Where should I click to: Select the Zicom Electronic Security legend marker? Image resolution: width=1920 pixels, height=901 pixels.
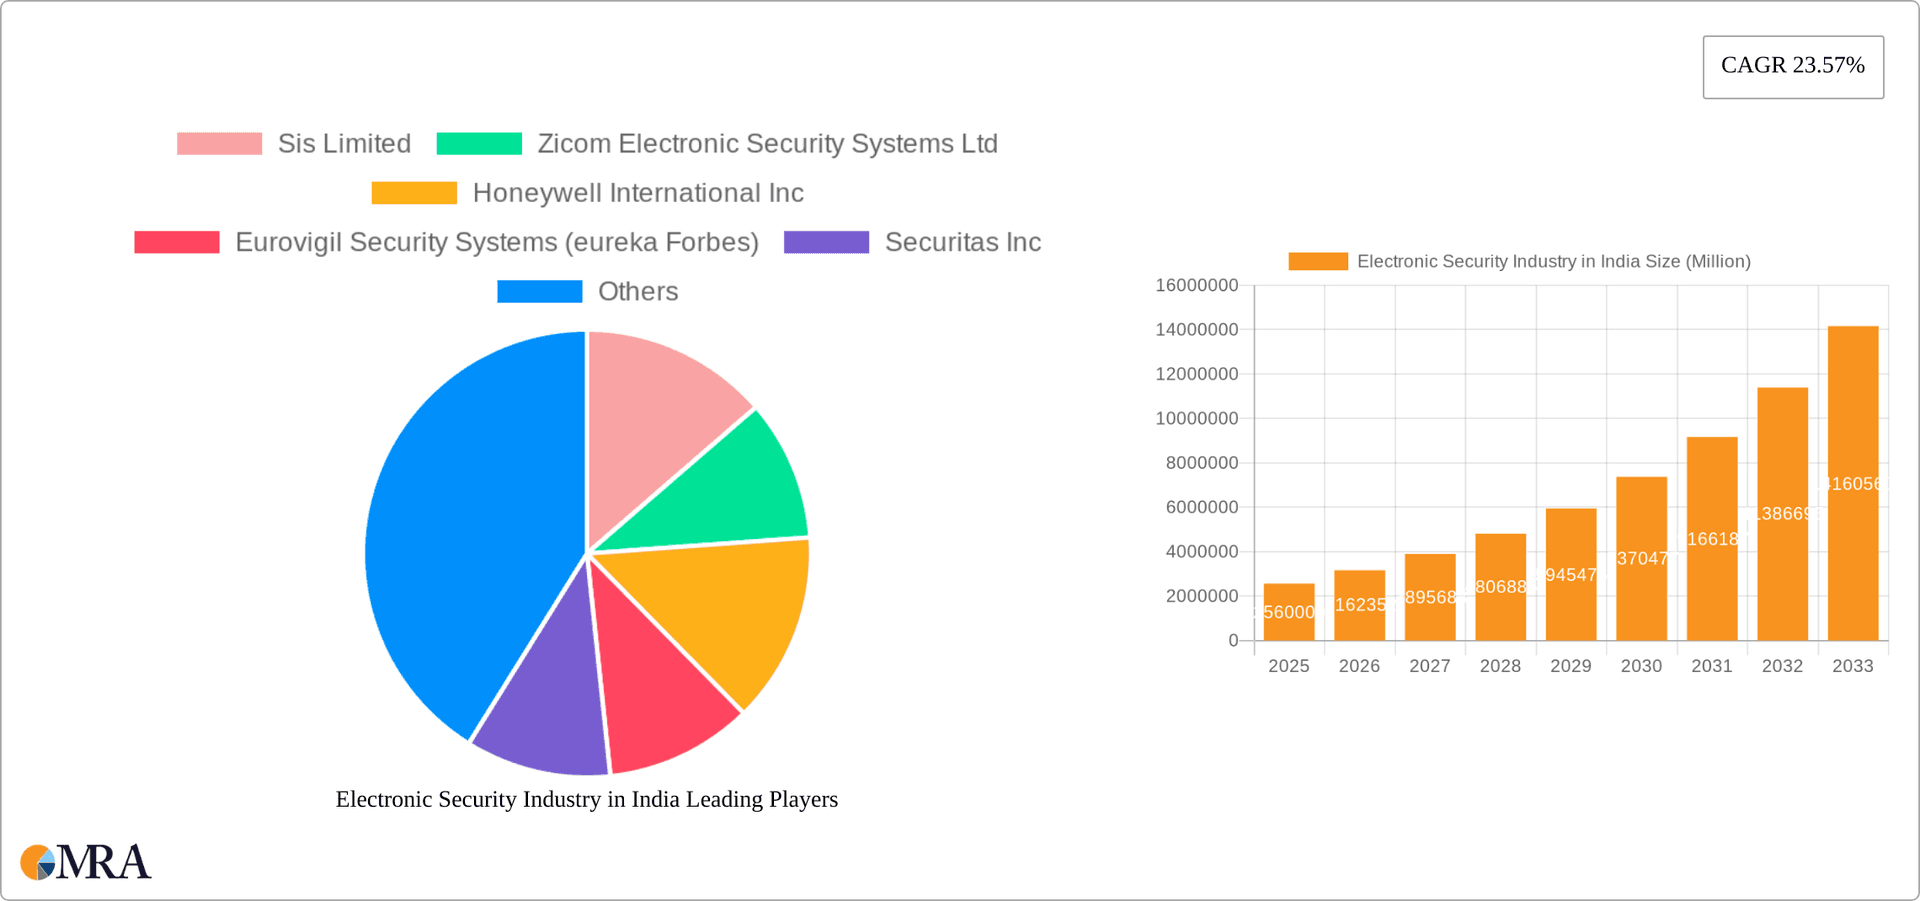pos(478,143)
